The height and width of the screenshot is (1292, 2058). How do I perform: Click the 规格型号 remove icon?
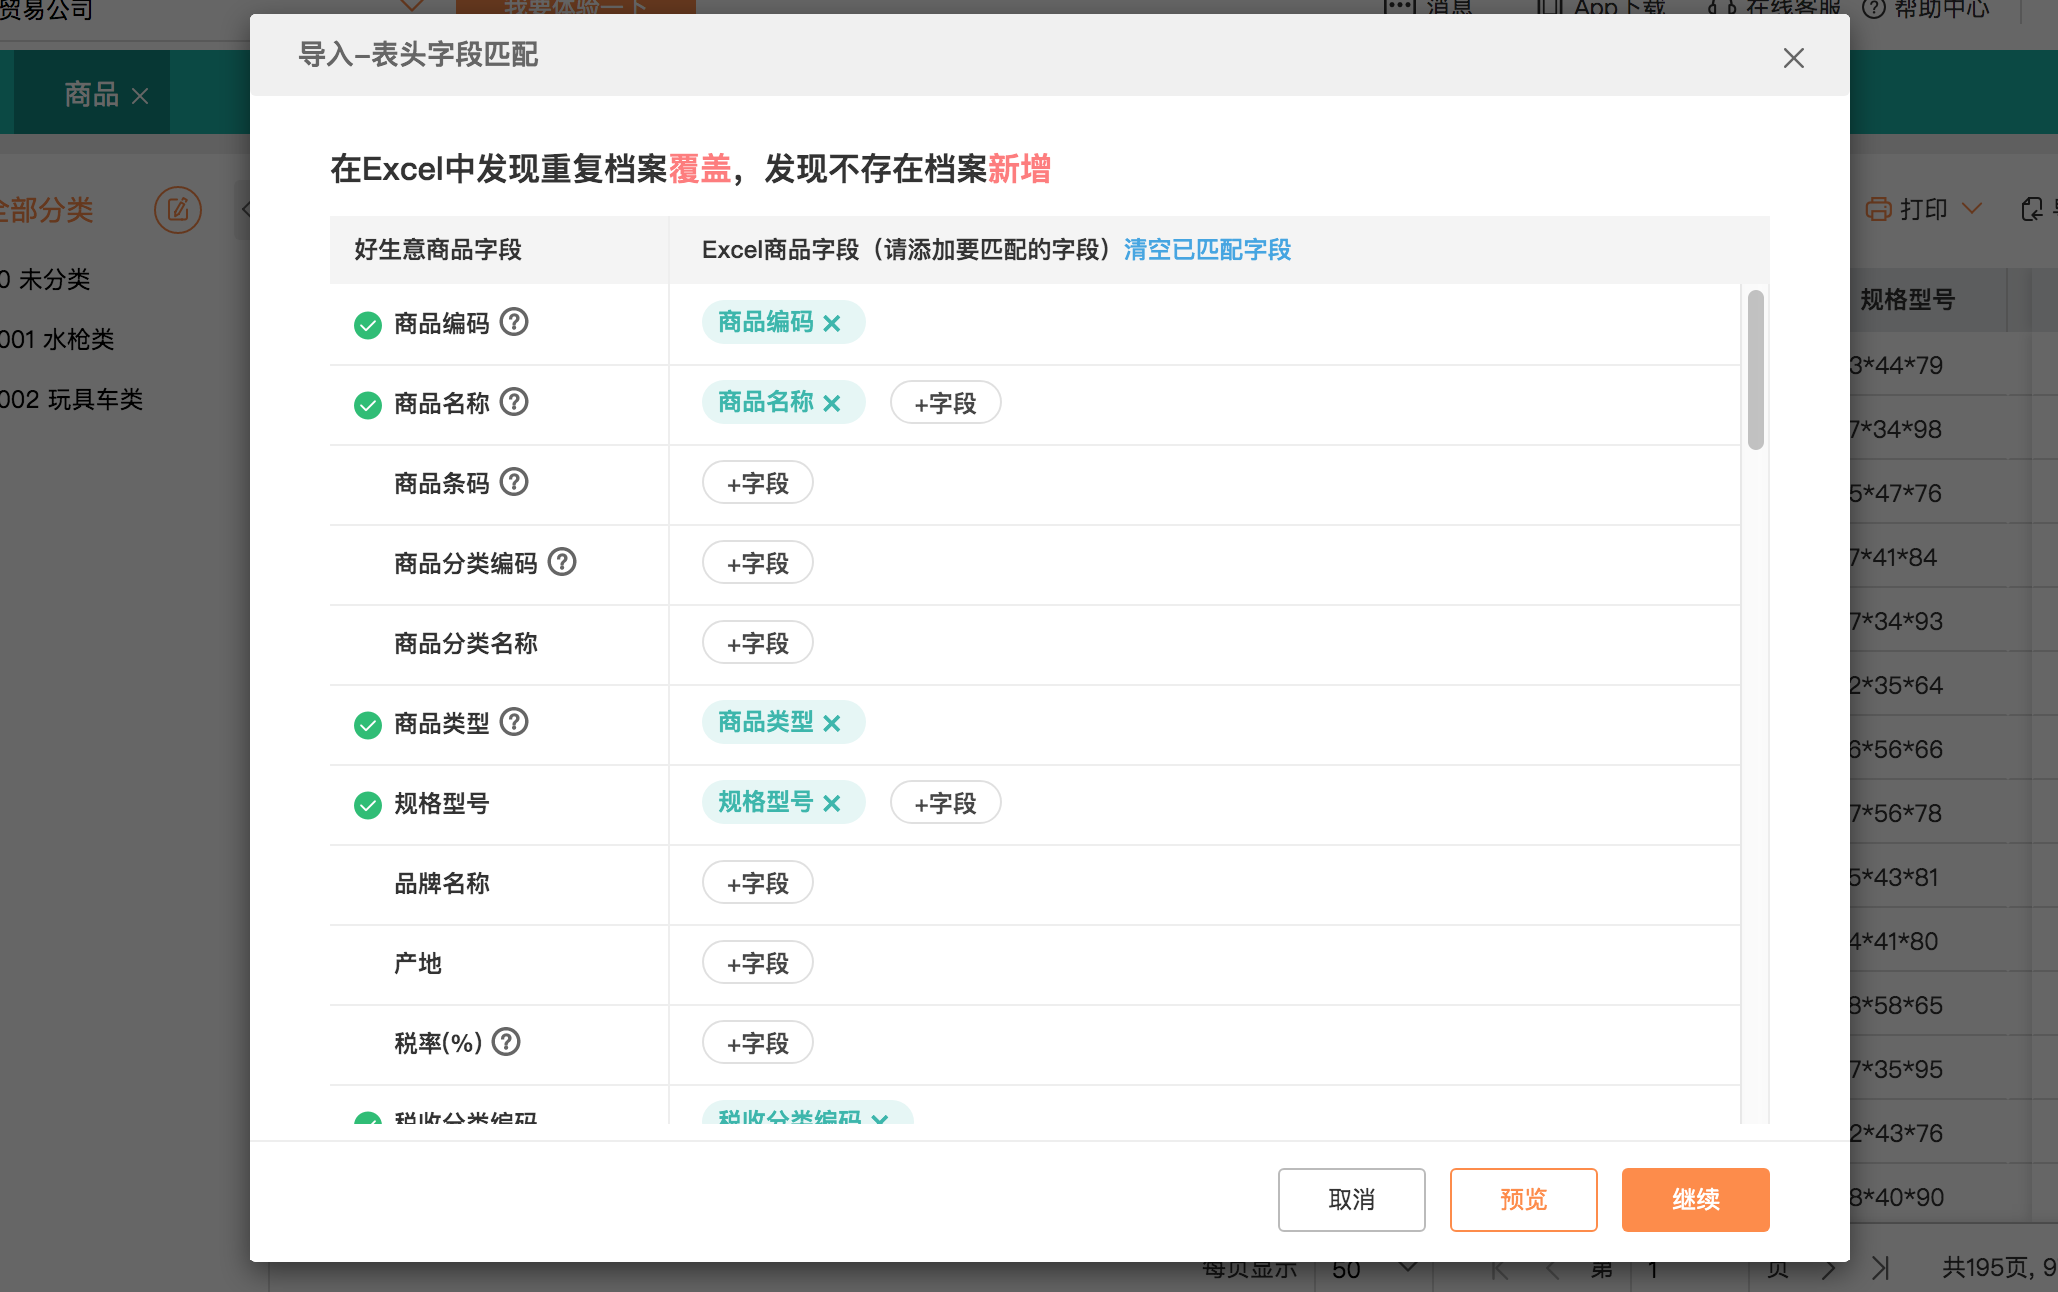click(x=832, y=804)
